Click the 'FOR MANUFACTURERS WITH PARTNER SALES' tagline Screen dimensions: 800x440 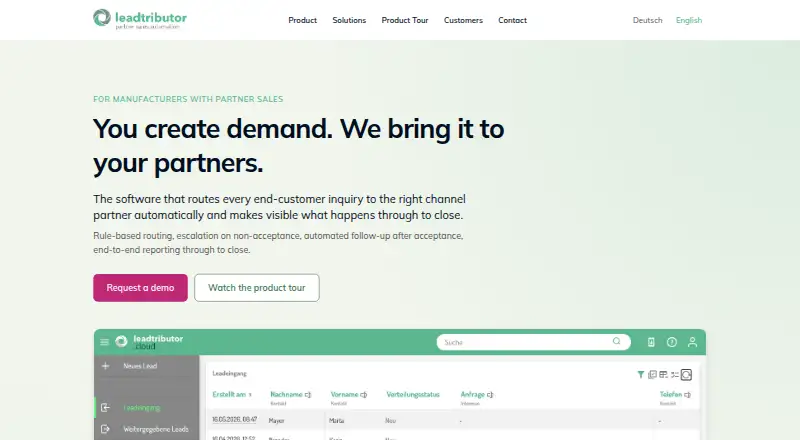(188, 99)
